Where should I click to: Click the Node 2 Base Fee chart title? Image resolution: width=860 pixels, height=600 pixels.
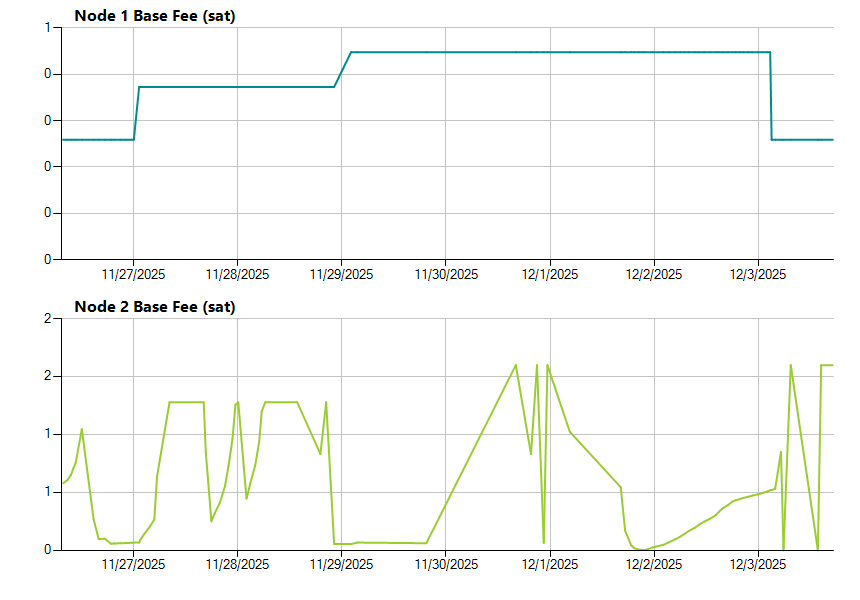click(155, 307)
